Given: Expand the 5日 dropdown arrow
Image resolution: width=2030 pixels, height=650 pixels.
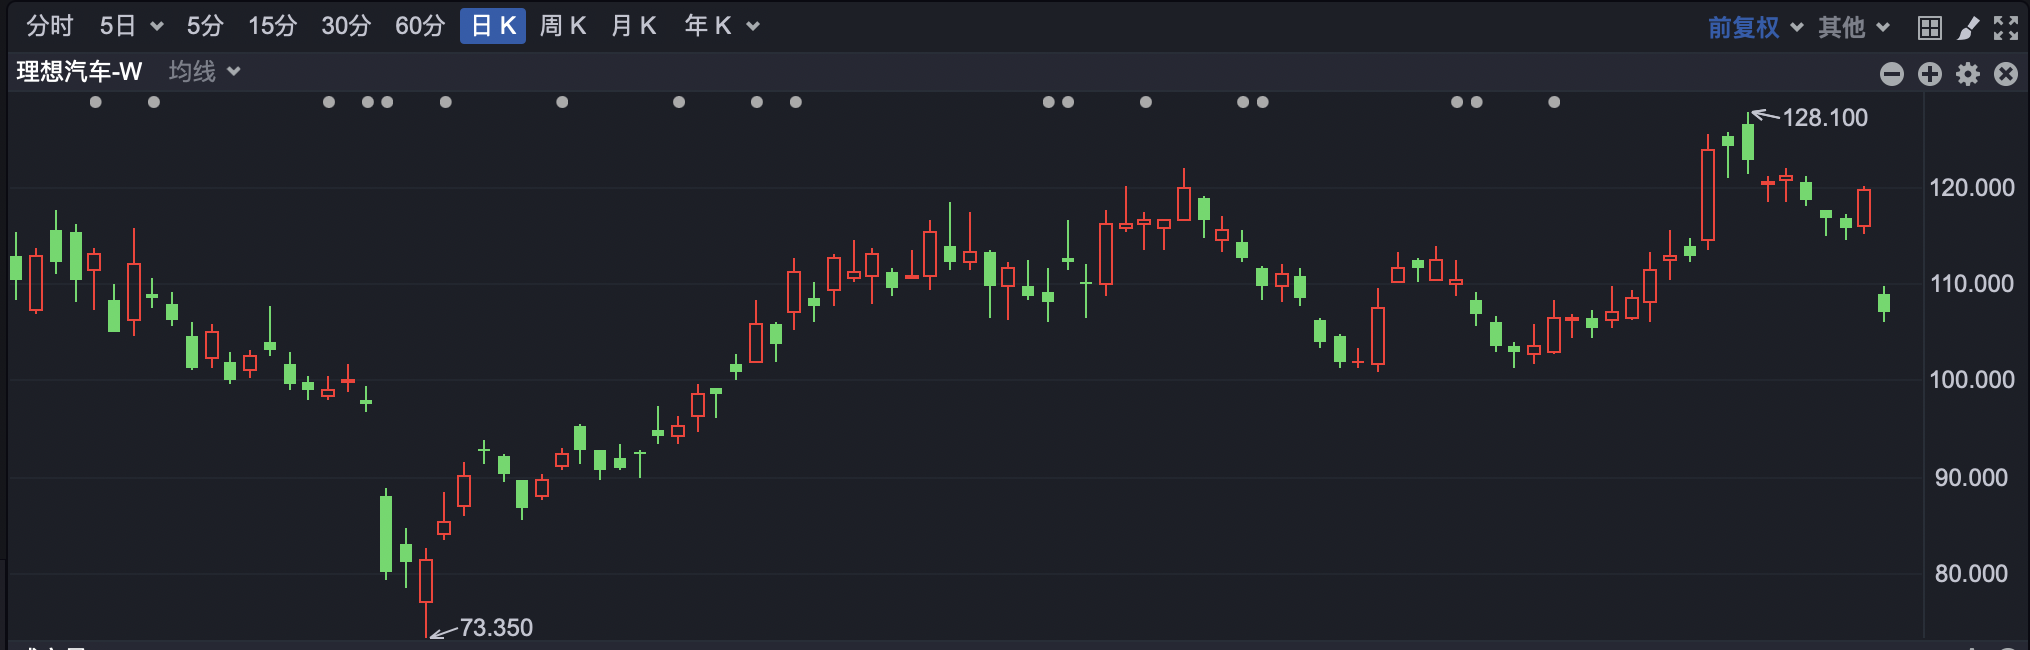Looking at the screenshot, I should pyautogui.click(x=157, y=27).
